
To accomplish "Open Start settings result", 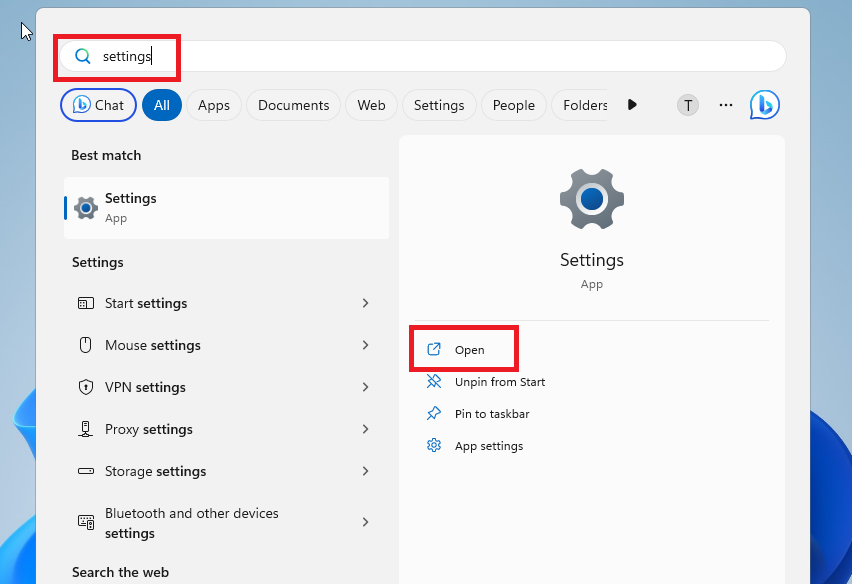I will tap(227, 303).
